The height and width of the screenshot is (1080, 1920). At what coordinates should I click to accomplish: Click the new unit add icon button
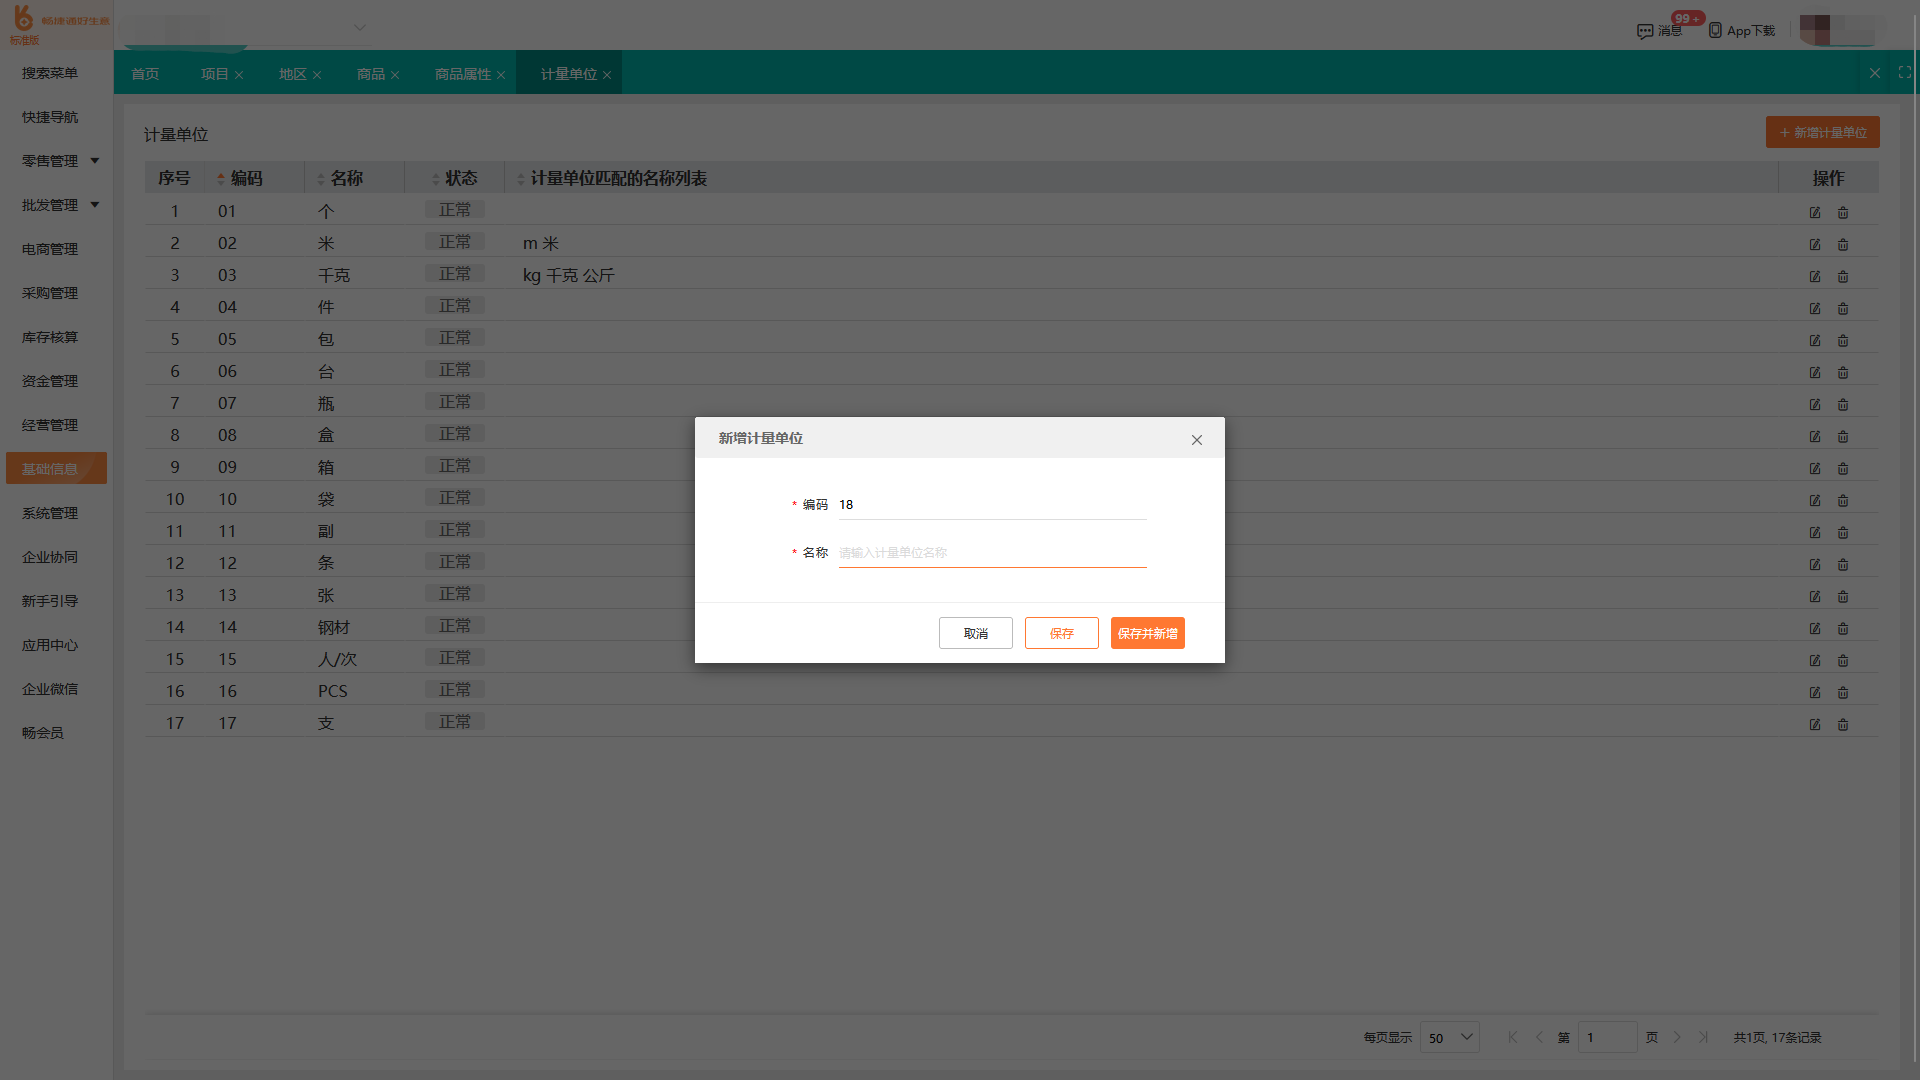tap(1822, 132)
